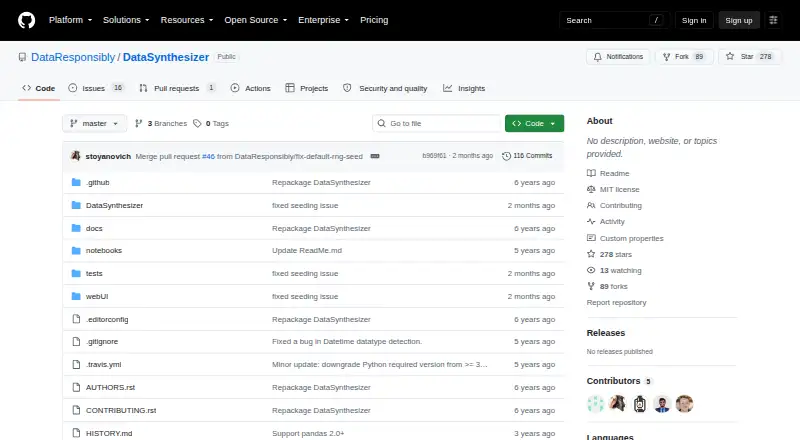Open the .gitignore file
Viewport: 800px width, 440px height.
point(102,341)
